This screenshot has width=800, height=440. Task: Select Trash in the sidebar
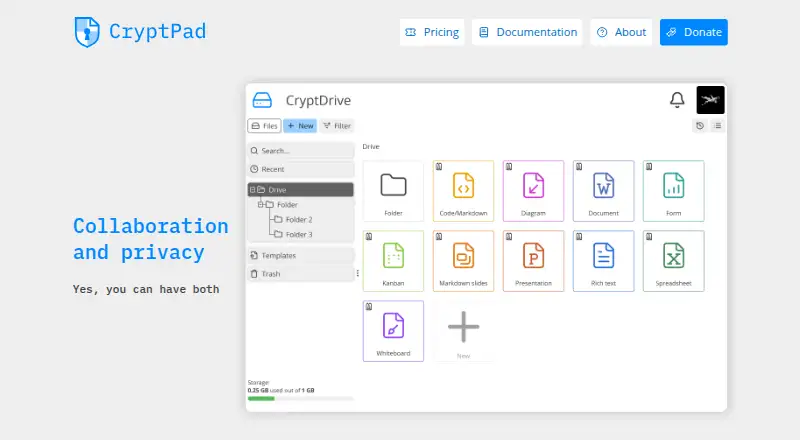[300, 274]
